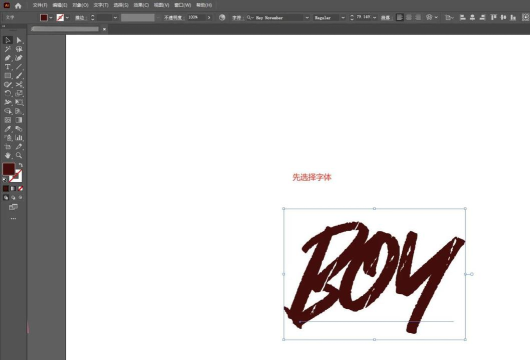This screenshot has width=530, height=360.
Task: Open the recolor artwork globe icon
Action: pos(222,18)
